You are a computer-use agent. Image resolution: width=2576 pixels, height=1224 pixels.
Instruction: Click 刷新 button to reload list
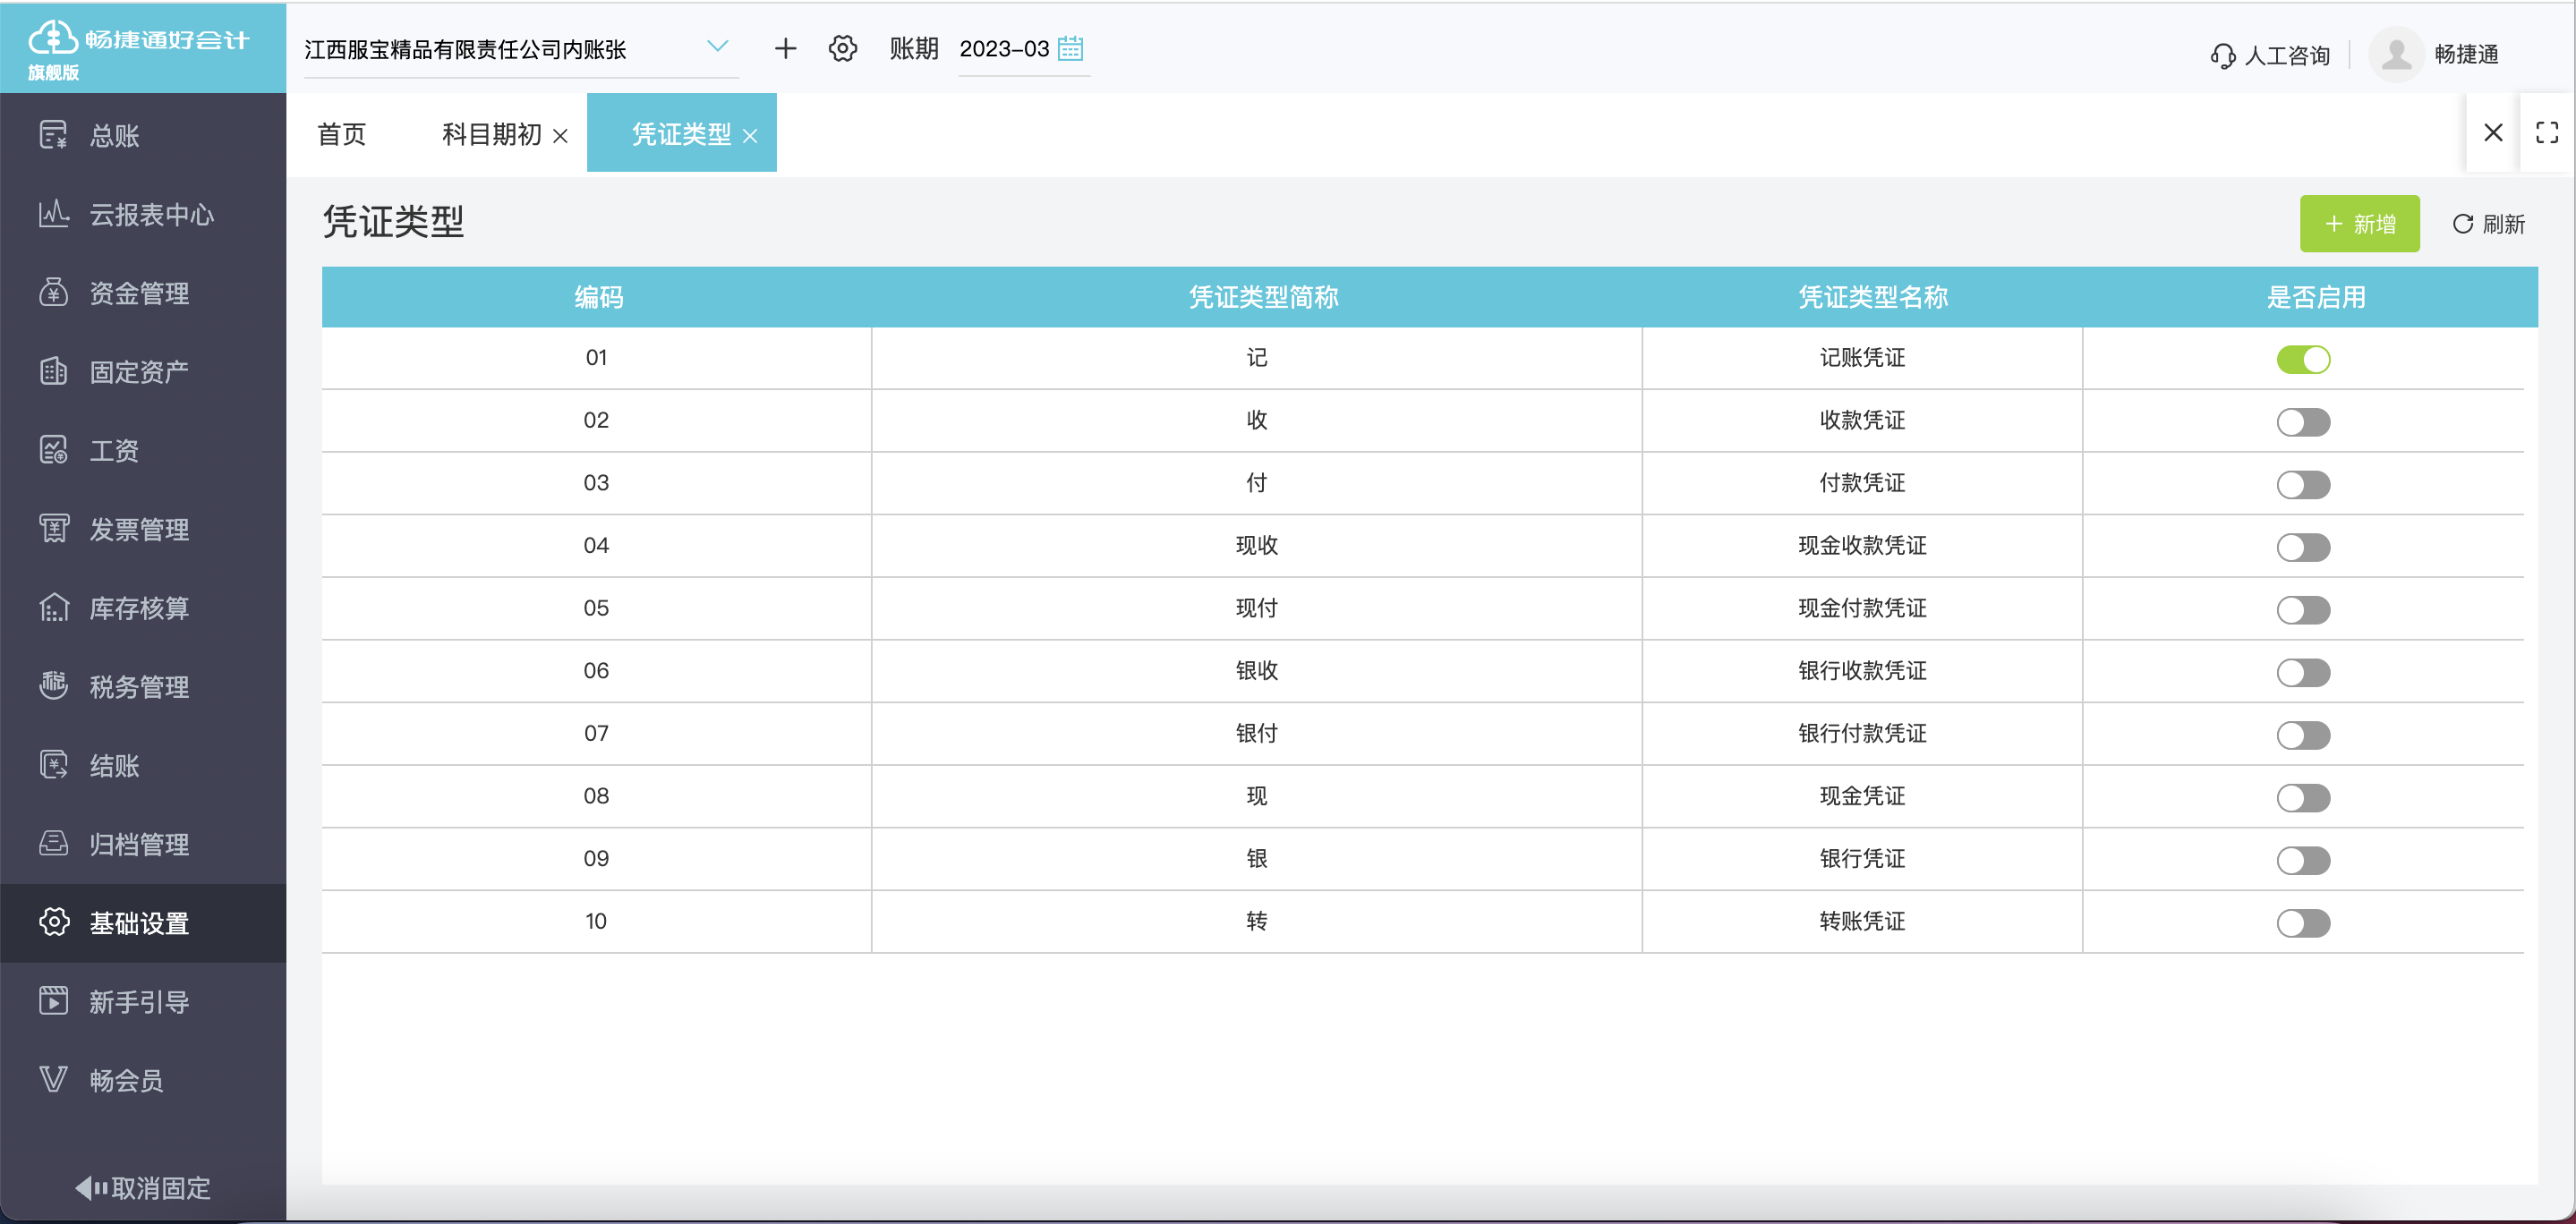point(2489,225)
